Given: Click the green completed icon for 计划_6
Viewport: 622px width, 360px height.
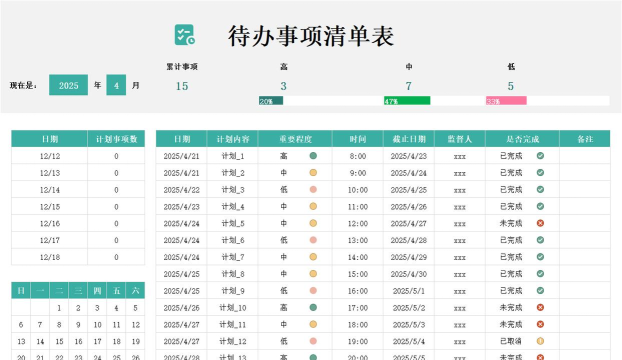Looking at the screenshot, I should 540,240.
